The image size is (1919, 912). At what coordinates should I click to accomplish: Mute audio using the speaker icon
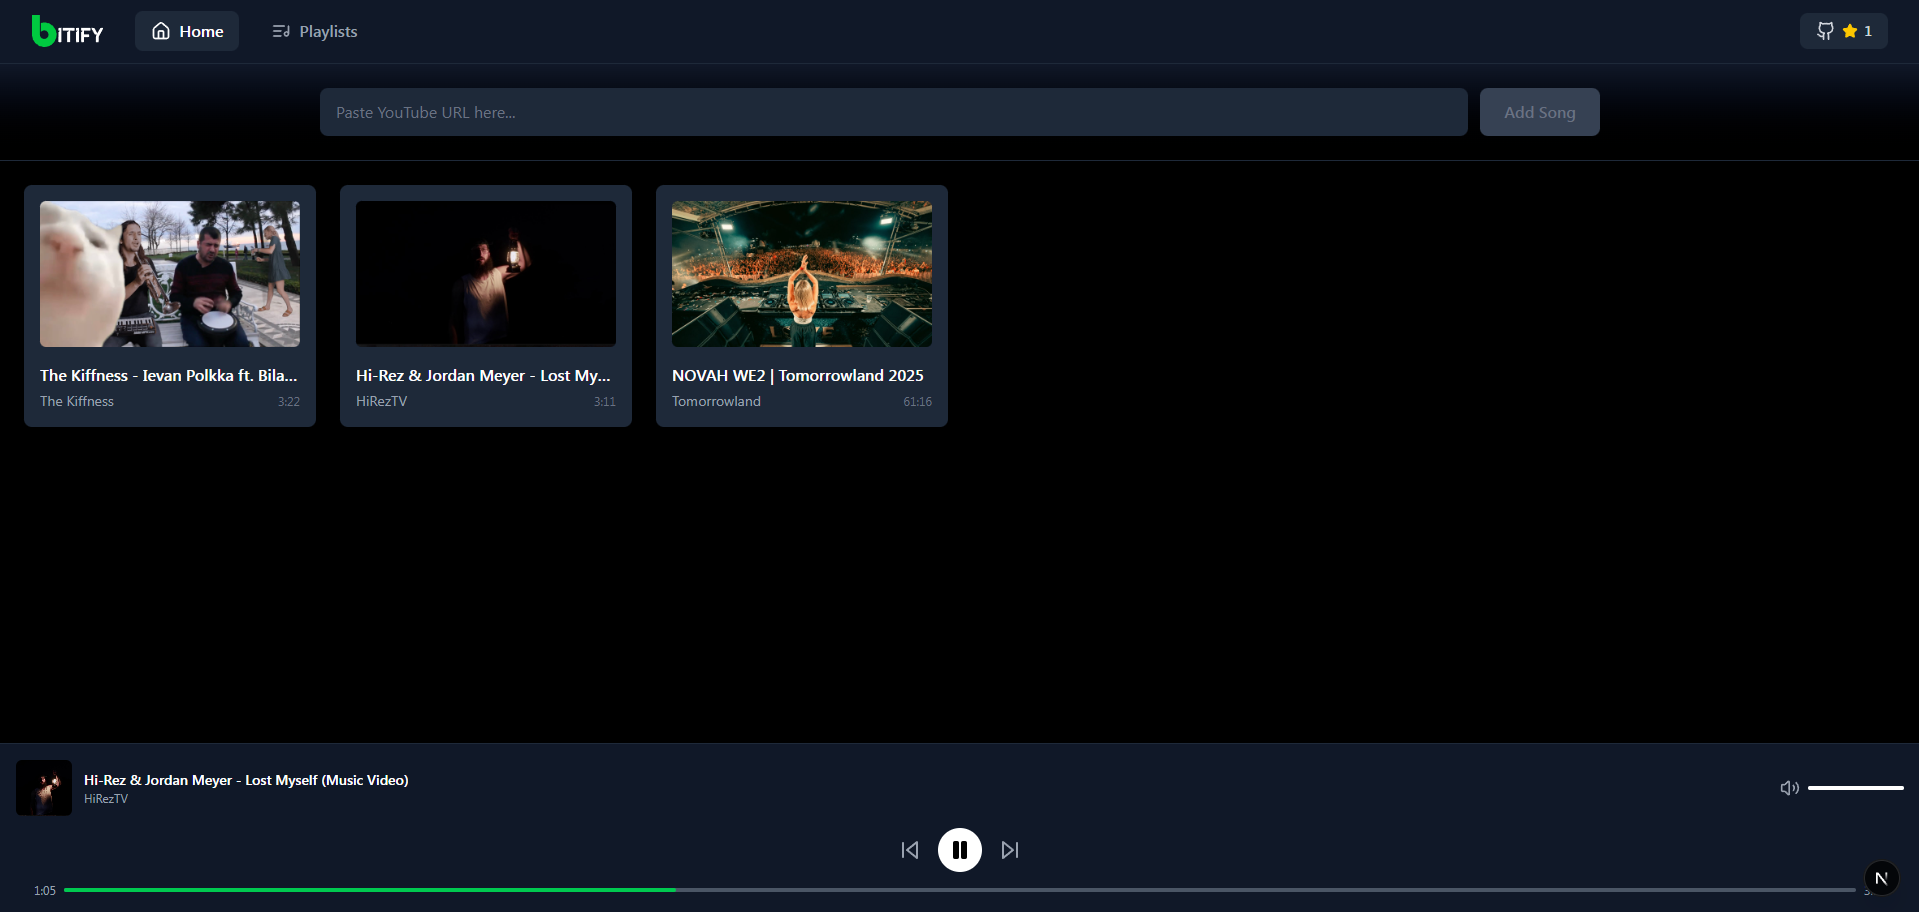(1789, 788)
